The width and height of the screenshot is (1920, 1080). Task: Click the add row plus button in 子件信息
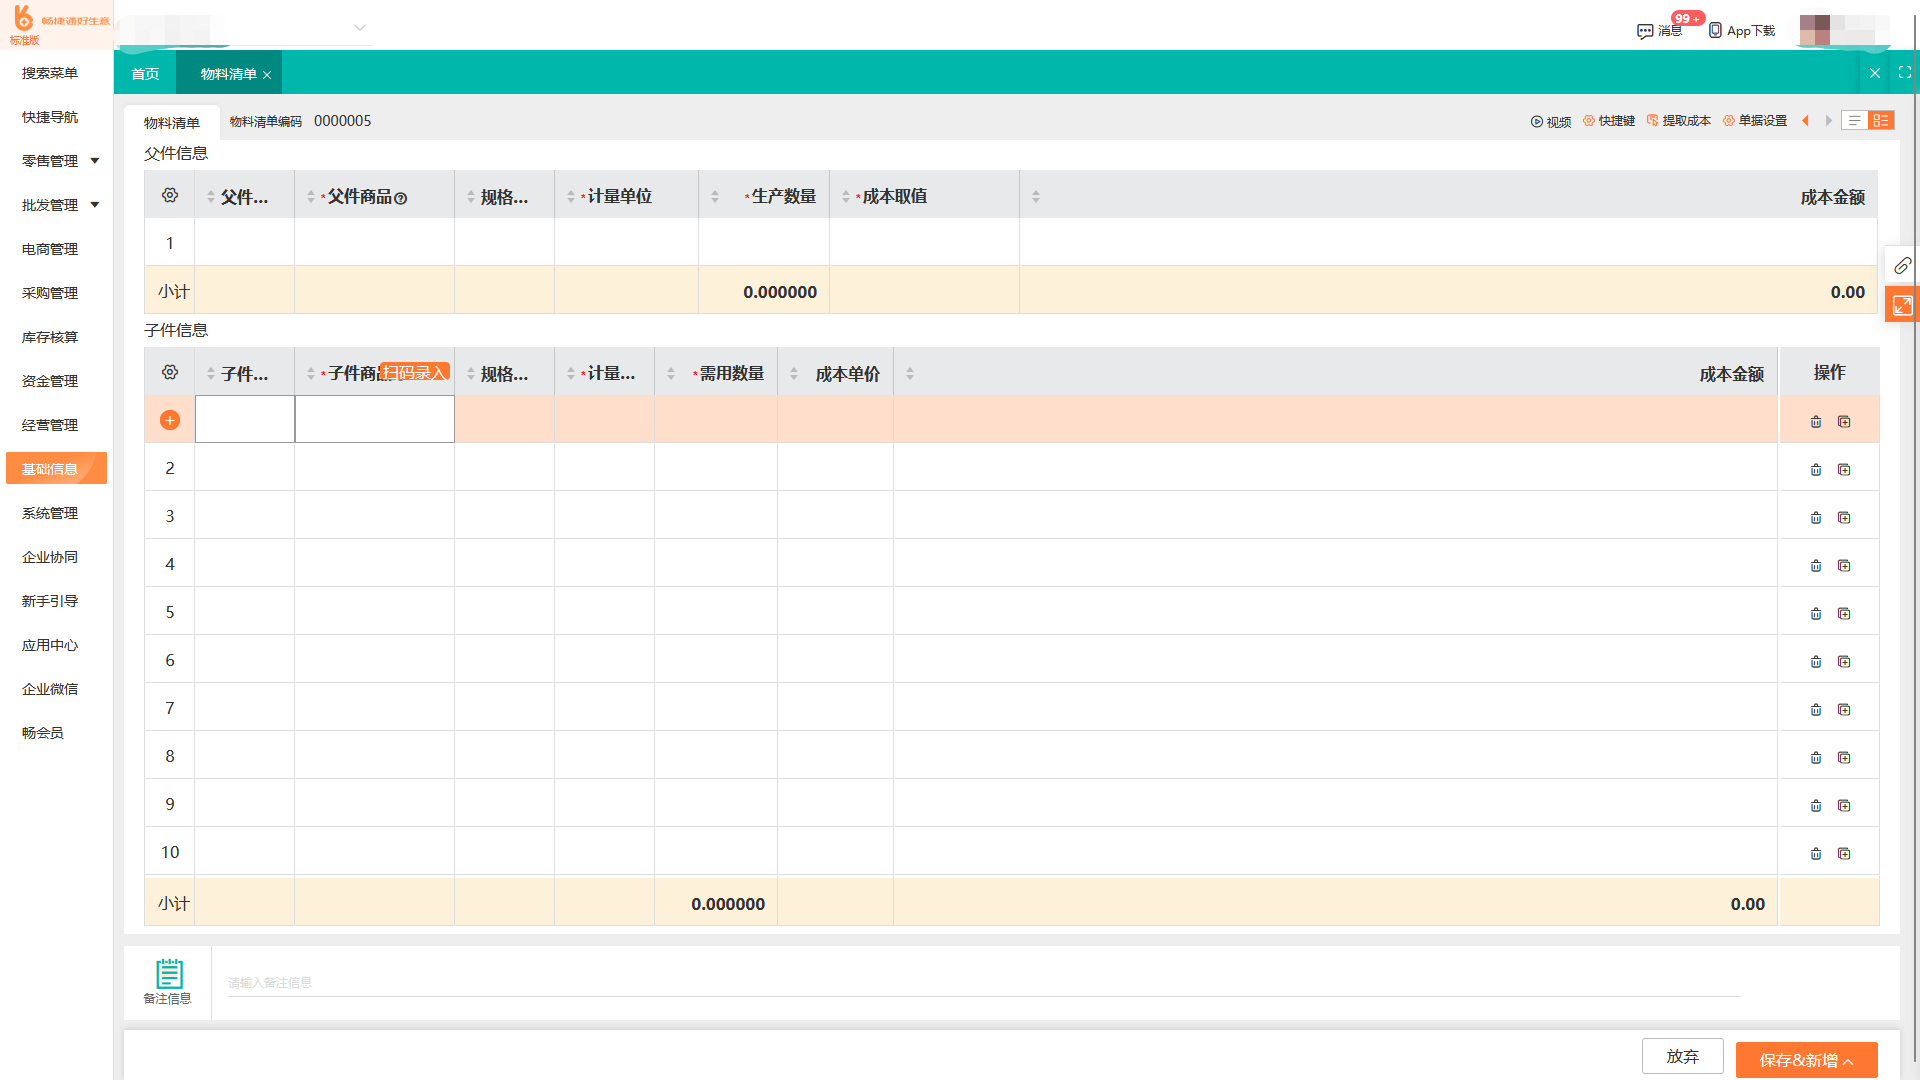point(170,421)
